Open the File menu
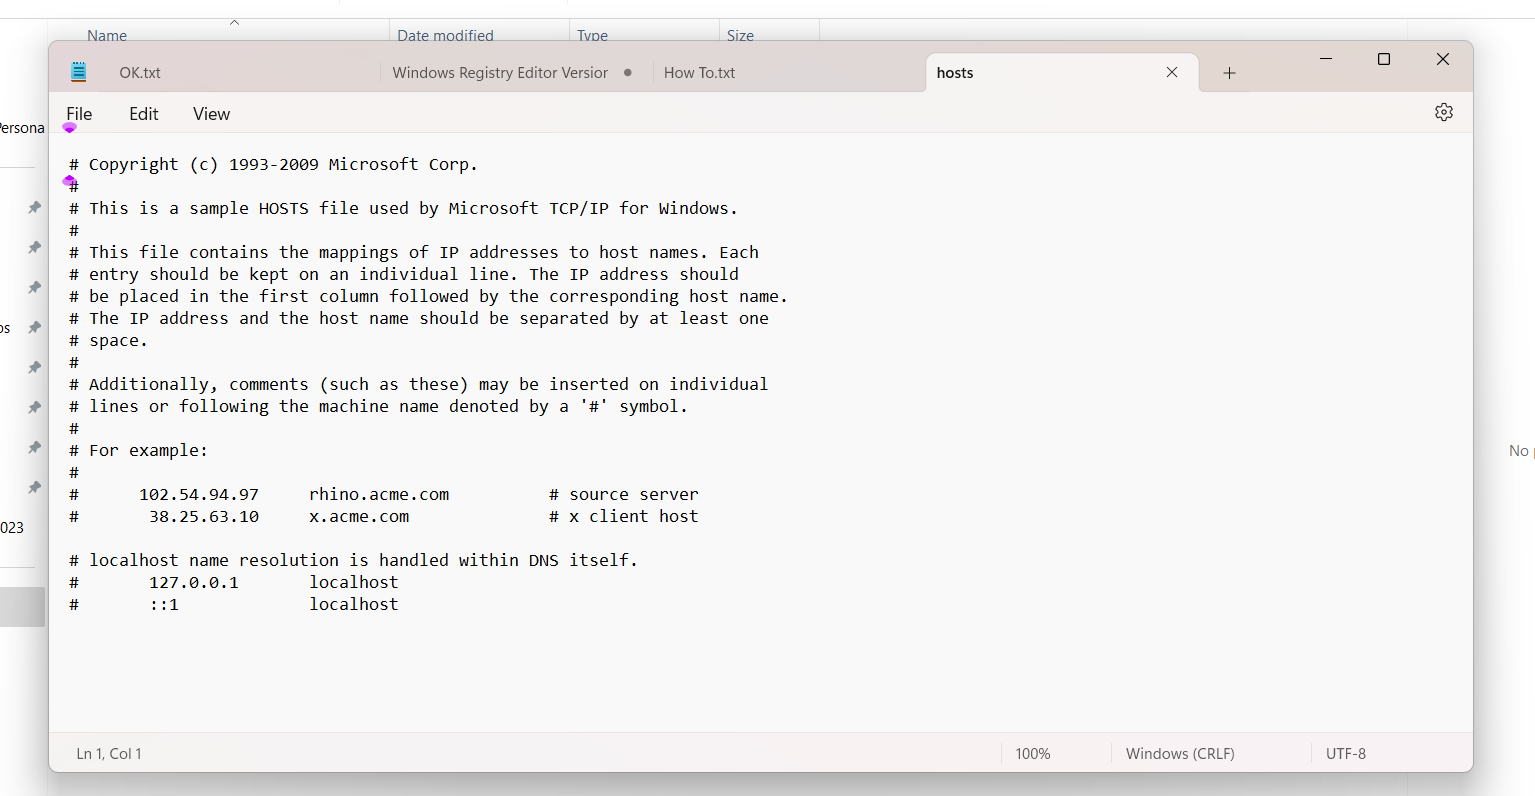The width and height of the screenshot is (1535, 796). [78, 113]
